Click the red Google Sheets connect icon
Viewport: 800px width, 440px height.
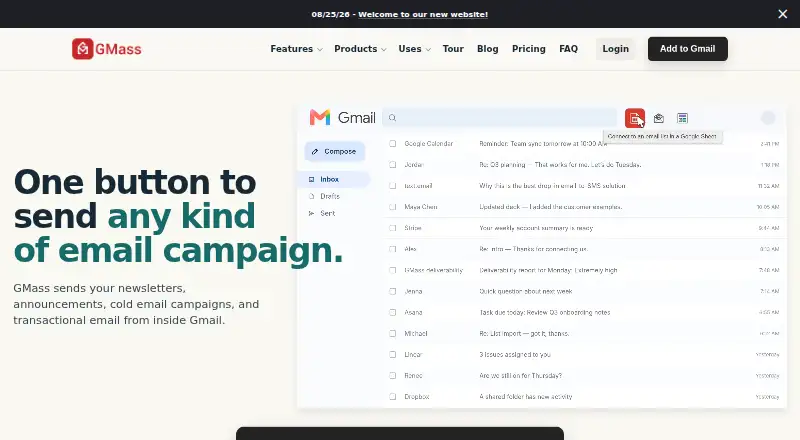pos(635,118)
